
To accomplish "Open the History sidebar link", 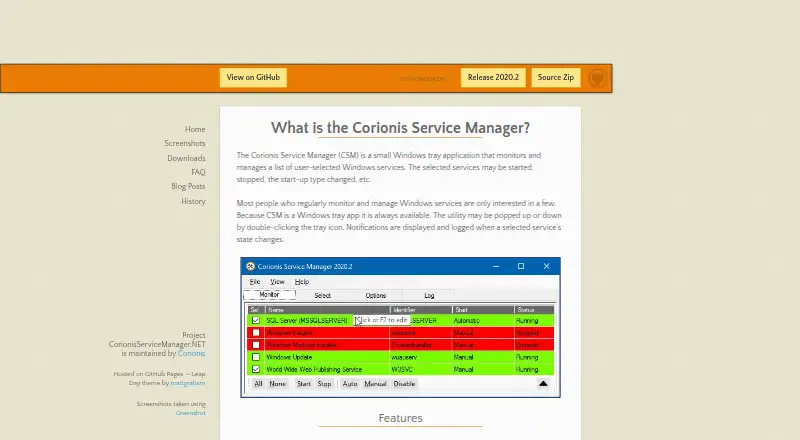I will coord(193,201).
